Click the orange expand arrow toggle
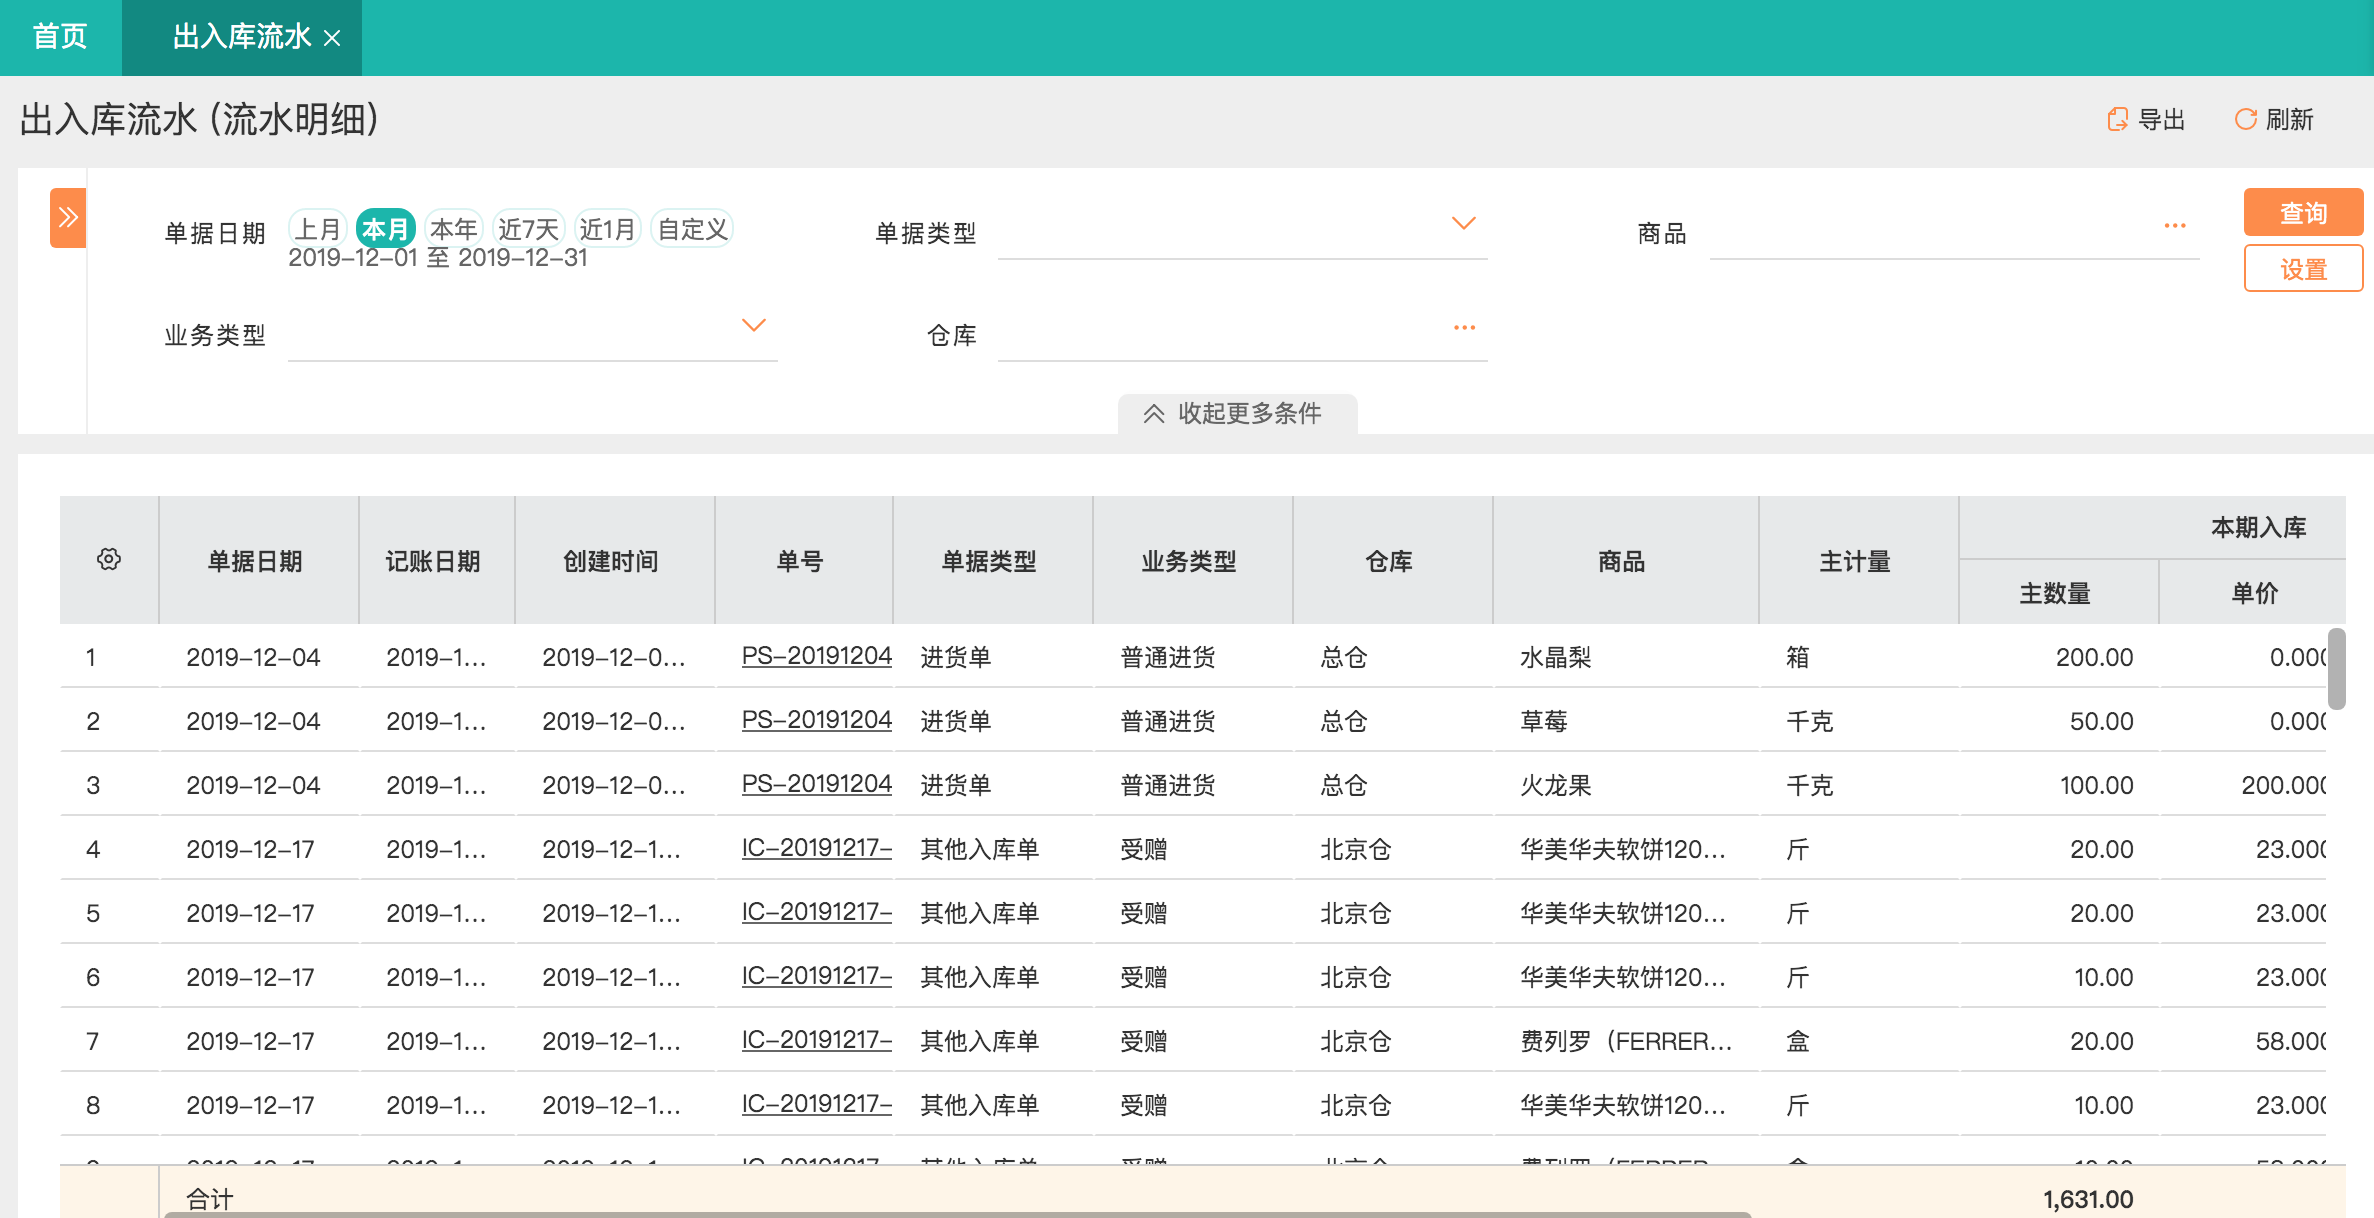 pos(70,218)
